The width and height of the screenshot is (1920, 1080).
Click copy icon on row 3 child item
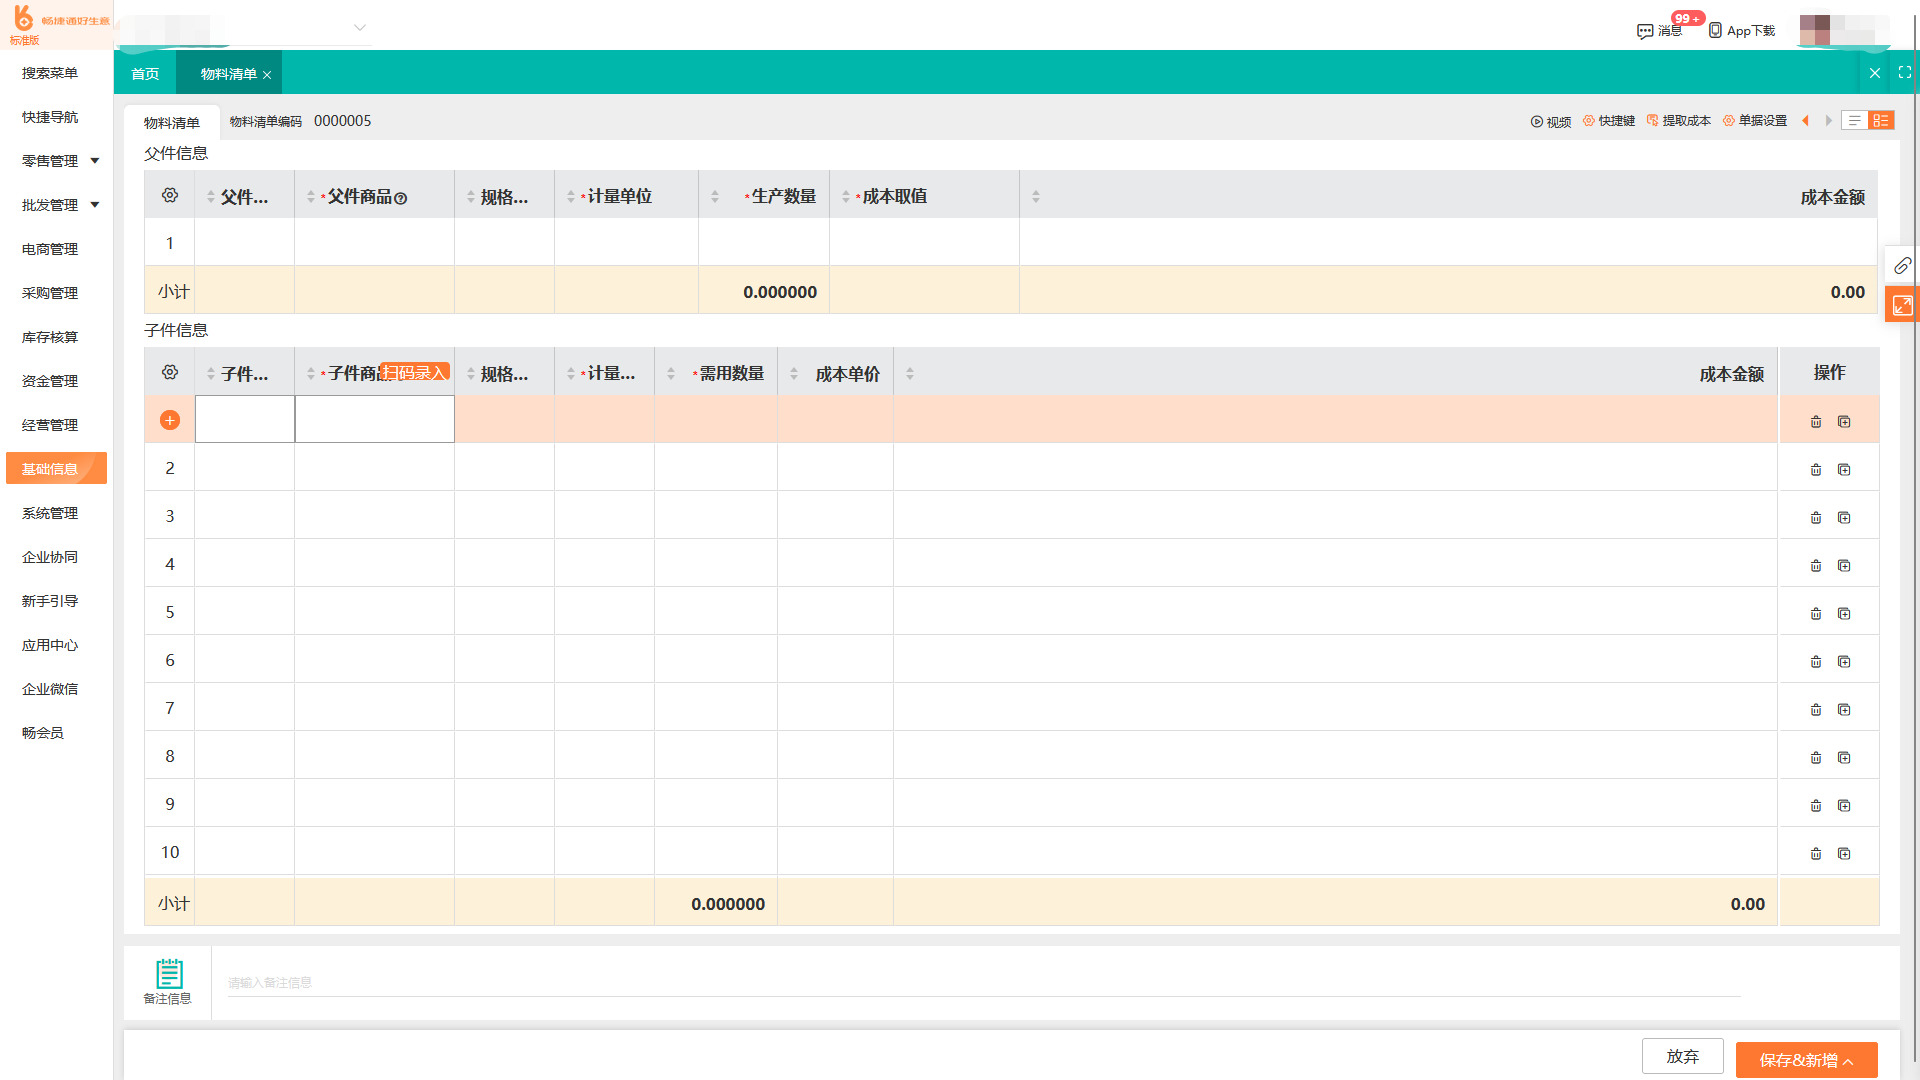[1844, 517]
